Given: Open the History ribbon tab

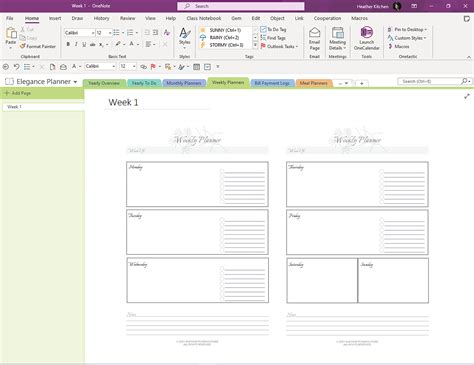Looking at the screenshot, I should click(101, 18).
